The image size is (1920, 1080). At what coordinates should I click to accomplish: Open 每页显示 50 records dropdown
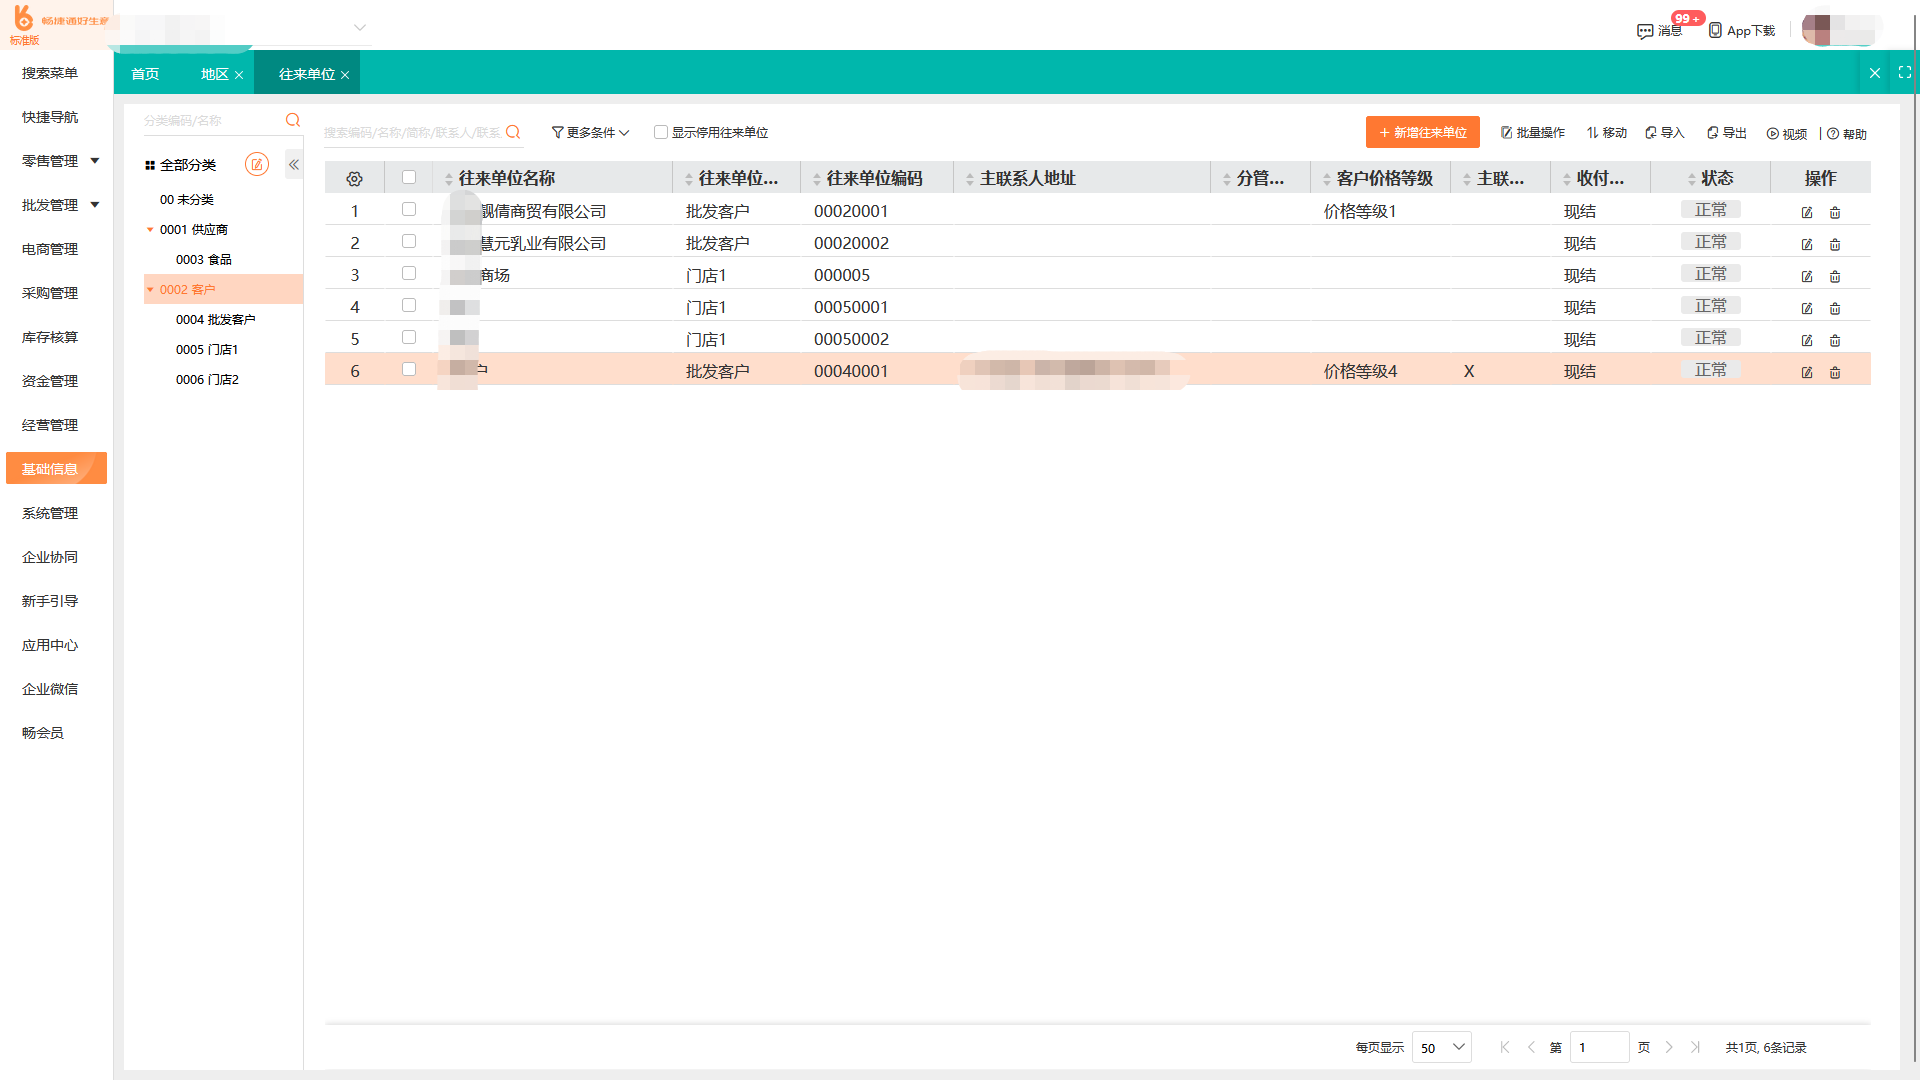[1439, 1047]
